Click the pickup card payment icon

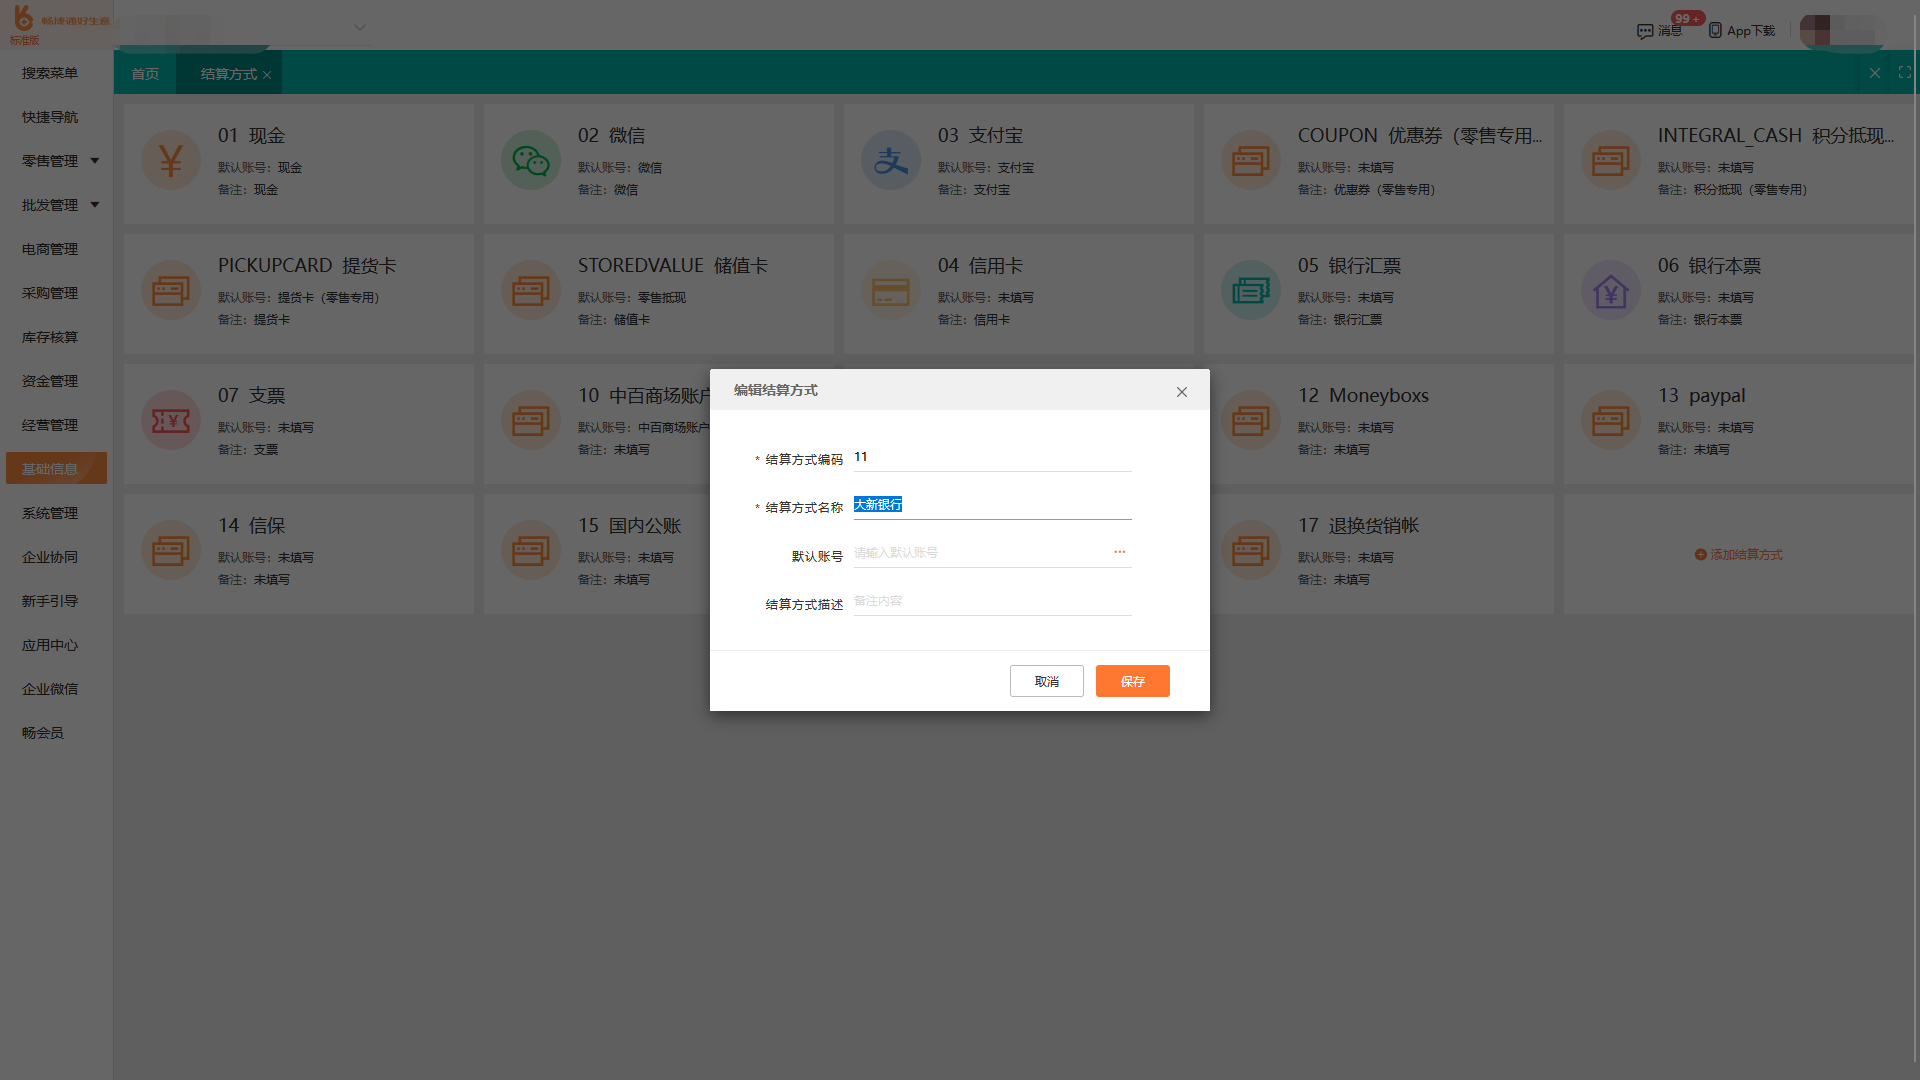[171, 290]
